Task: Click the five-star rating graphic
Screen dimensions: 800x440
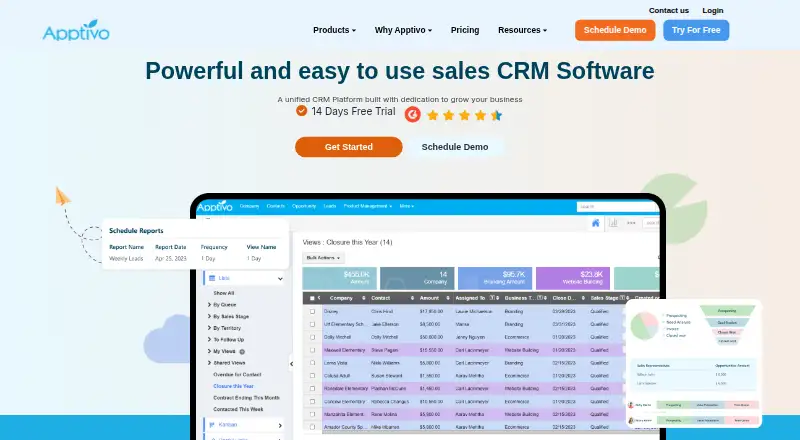Action: tap(464, 115)
